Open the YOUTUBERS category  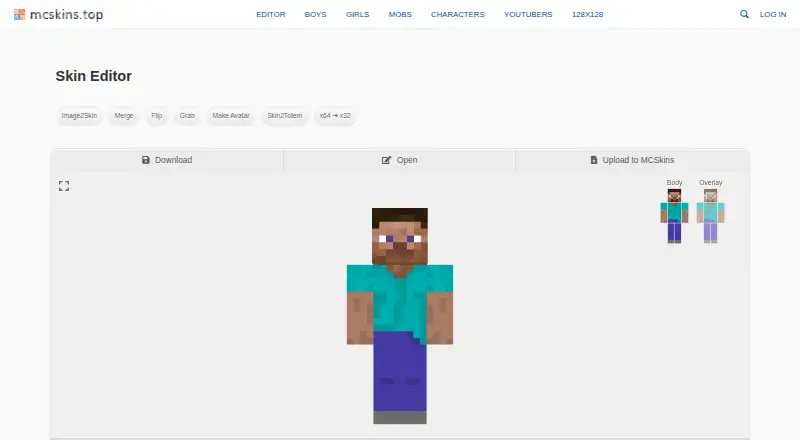pyautogui.click(x=528, y=14)
